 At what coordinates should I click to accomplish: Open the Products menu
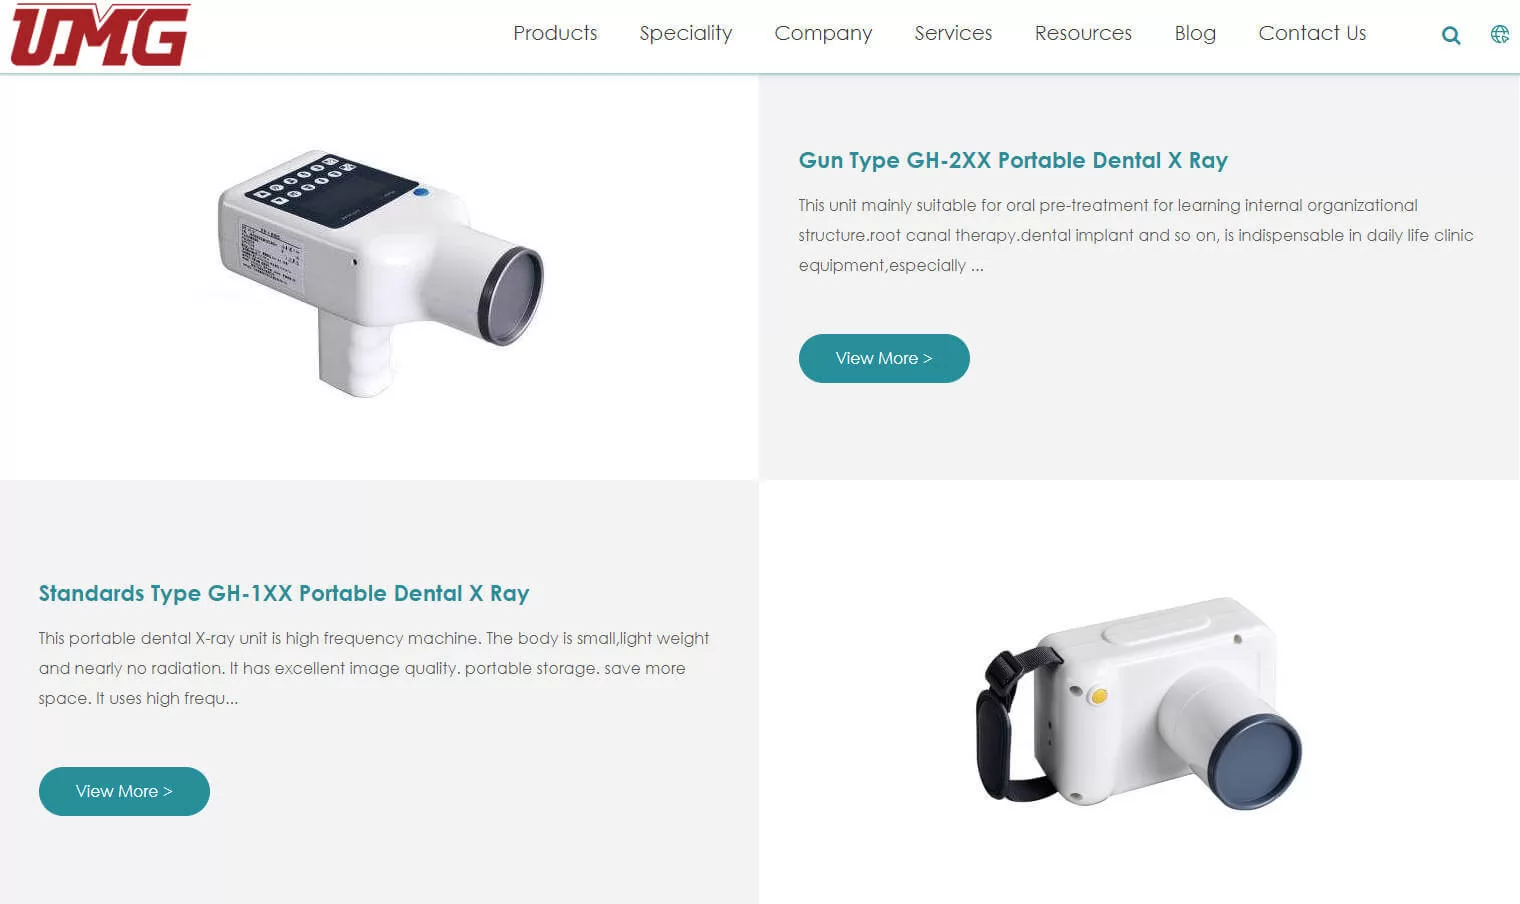coord(555,33)
